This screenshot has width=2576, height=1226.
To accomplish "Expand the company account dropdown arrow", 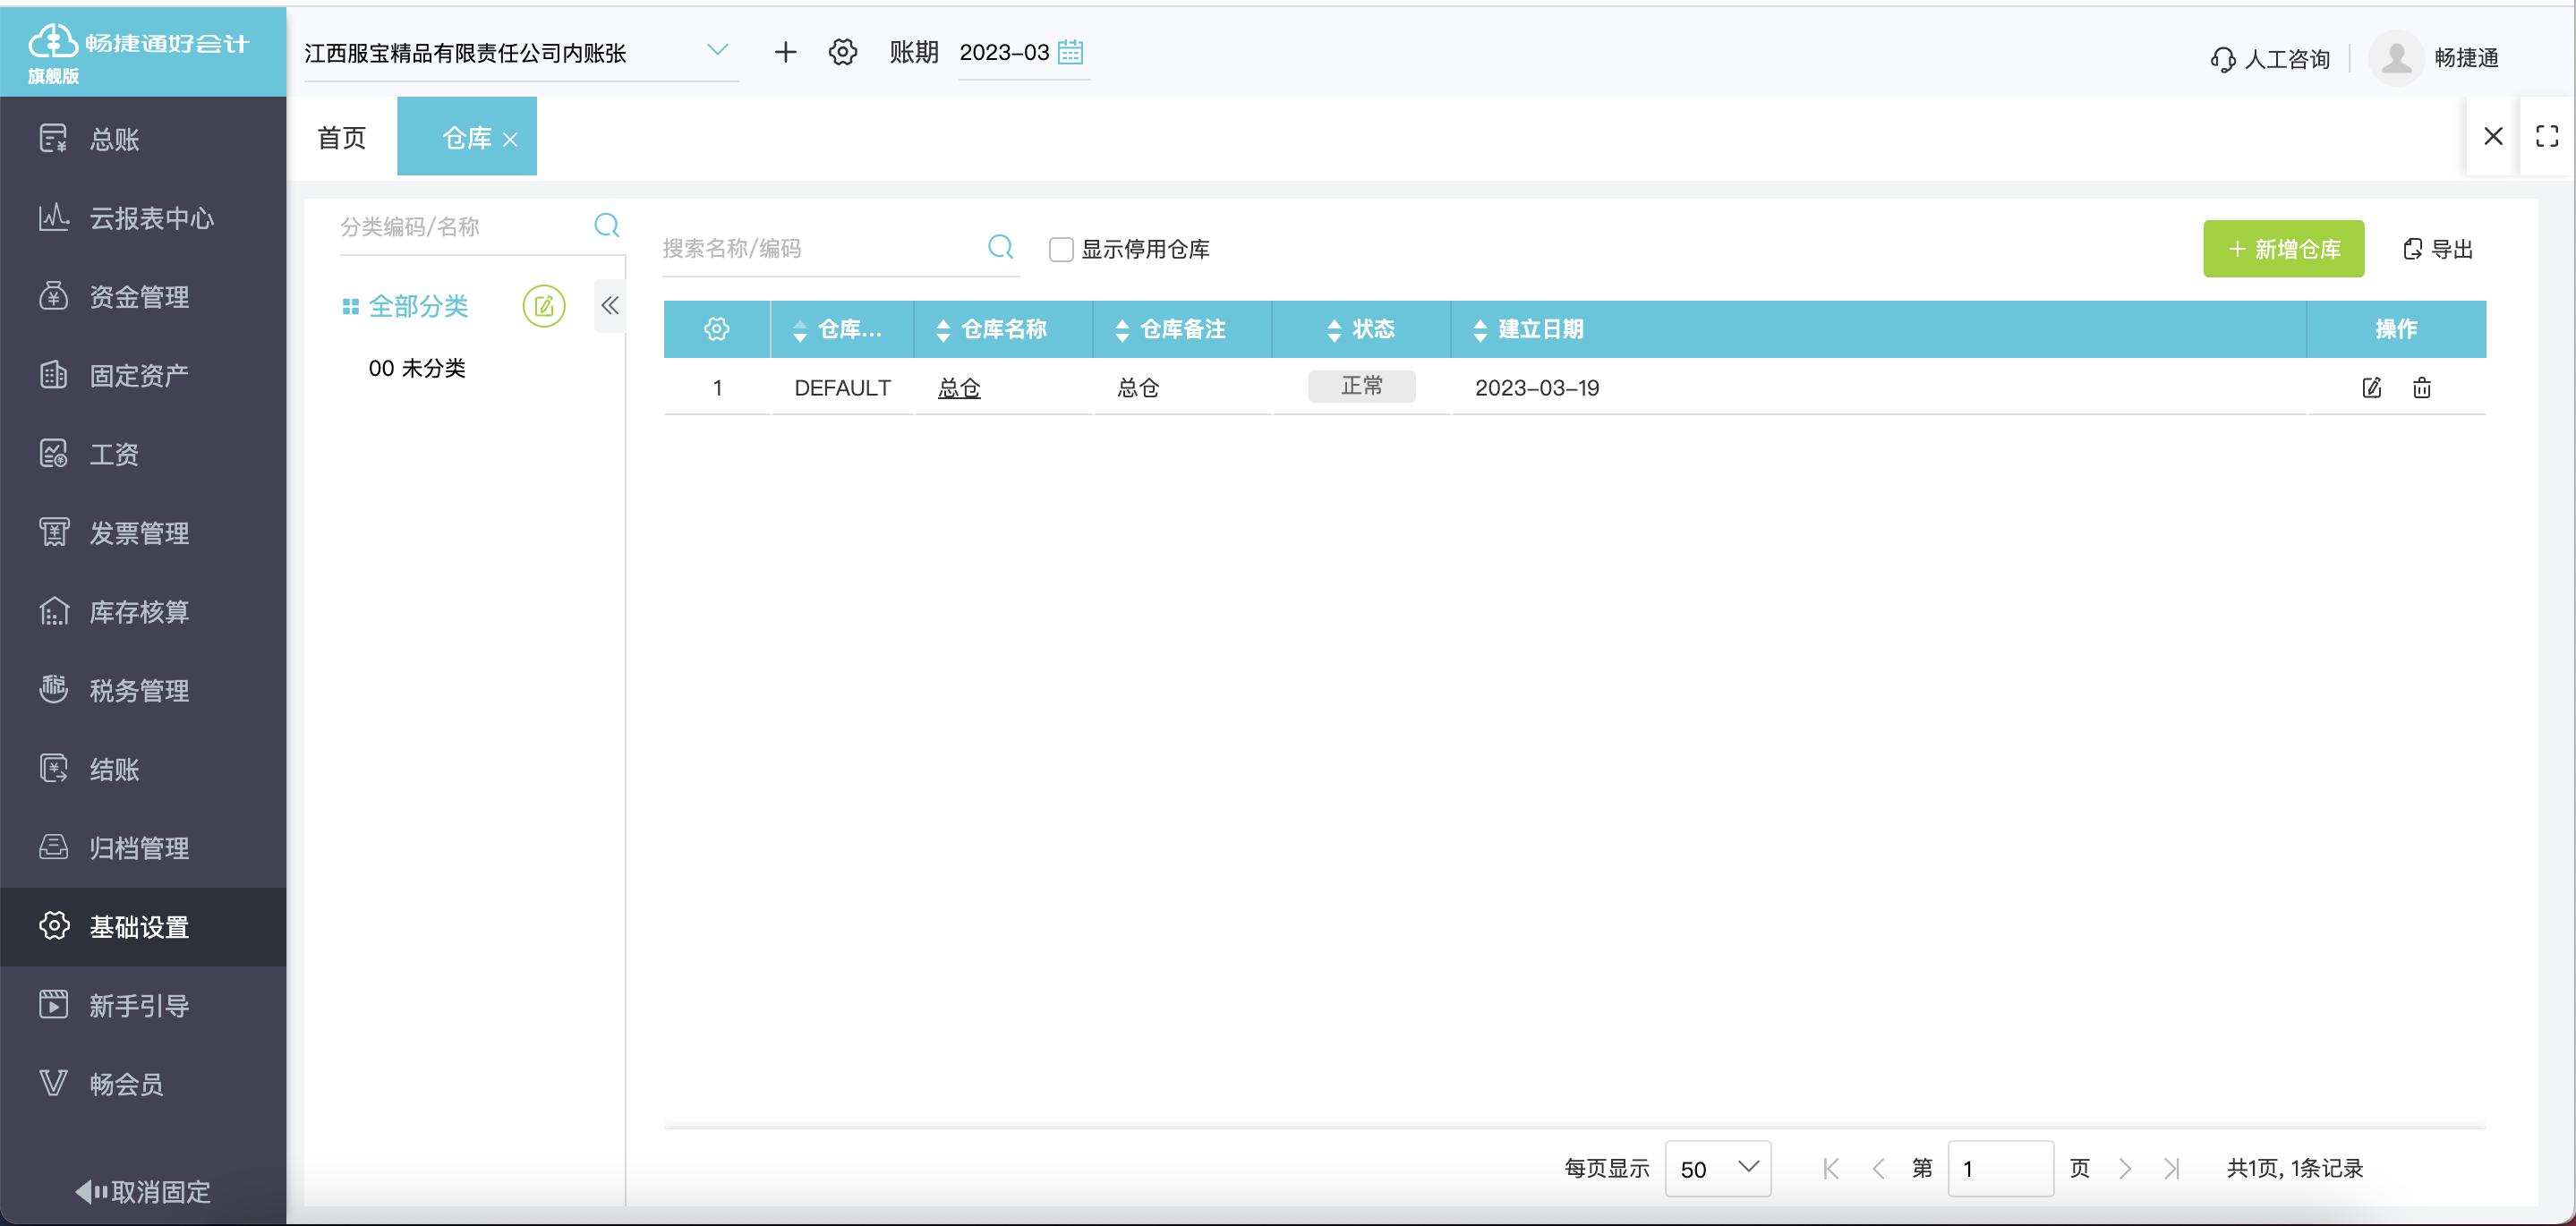I will pyautogui.click(x=718, y=53).
